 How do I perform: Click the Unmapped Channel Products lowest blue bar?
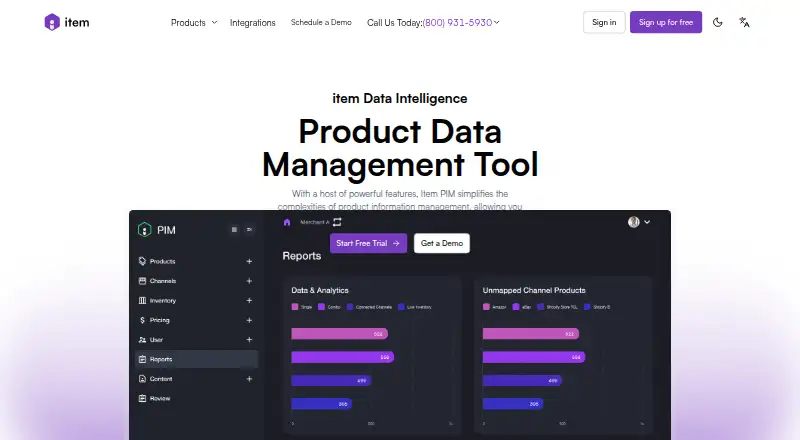point(513,404)
